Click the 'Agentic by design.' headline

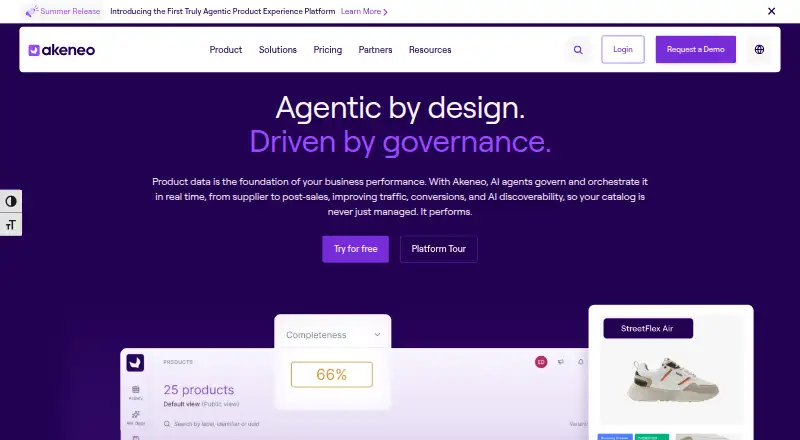click(400, 108)
